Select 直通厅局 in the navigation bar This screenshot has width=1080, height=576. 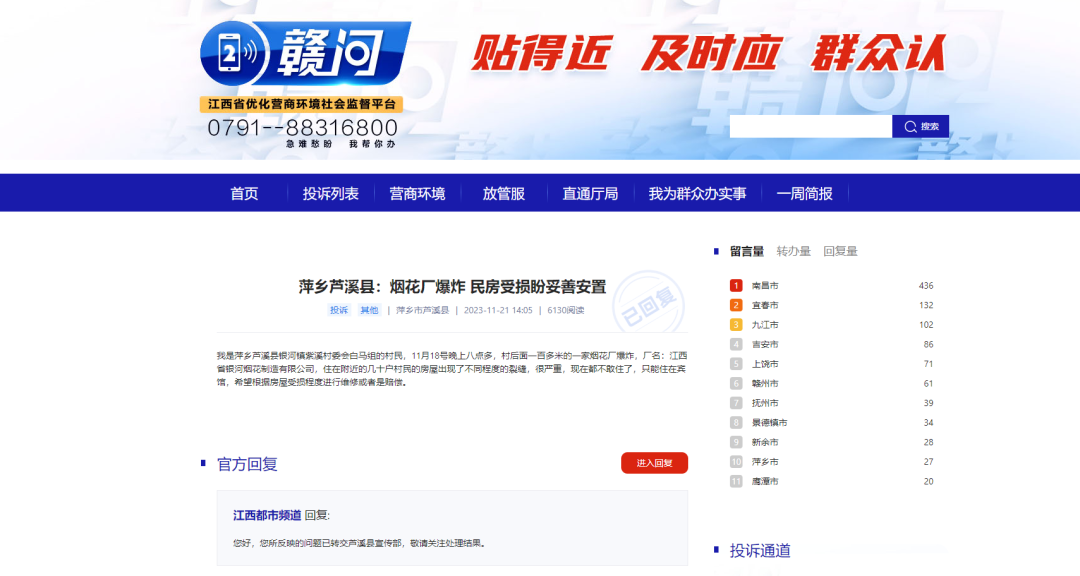590,193
